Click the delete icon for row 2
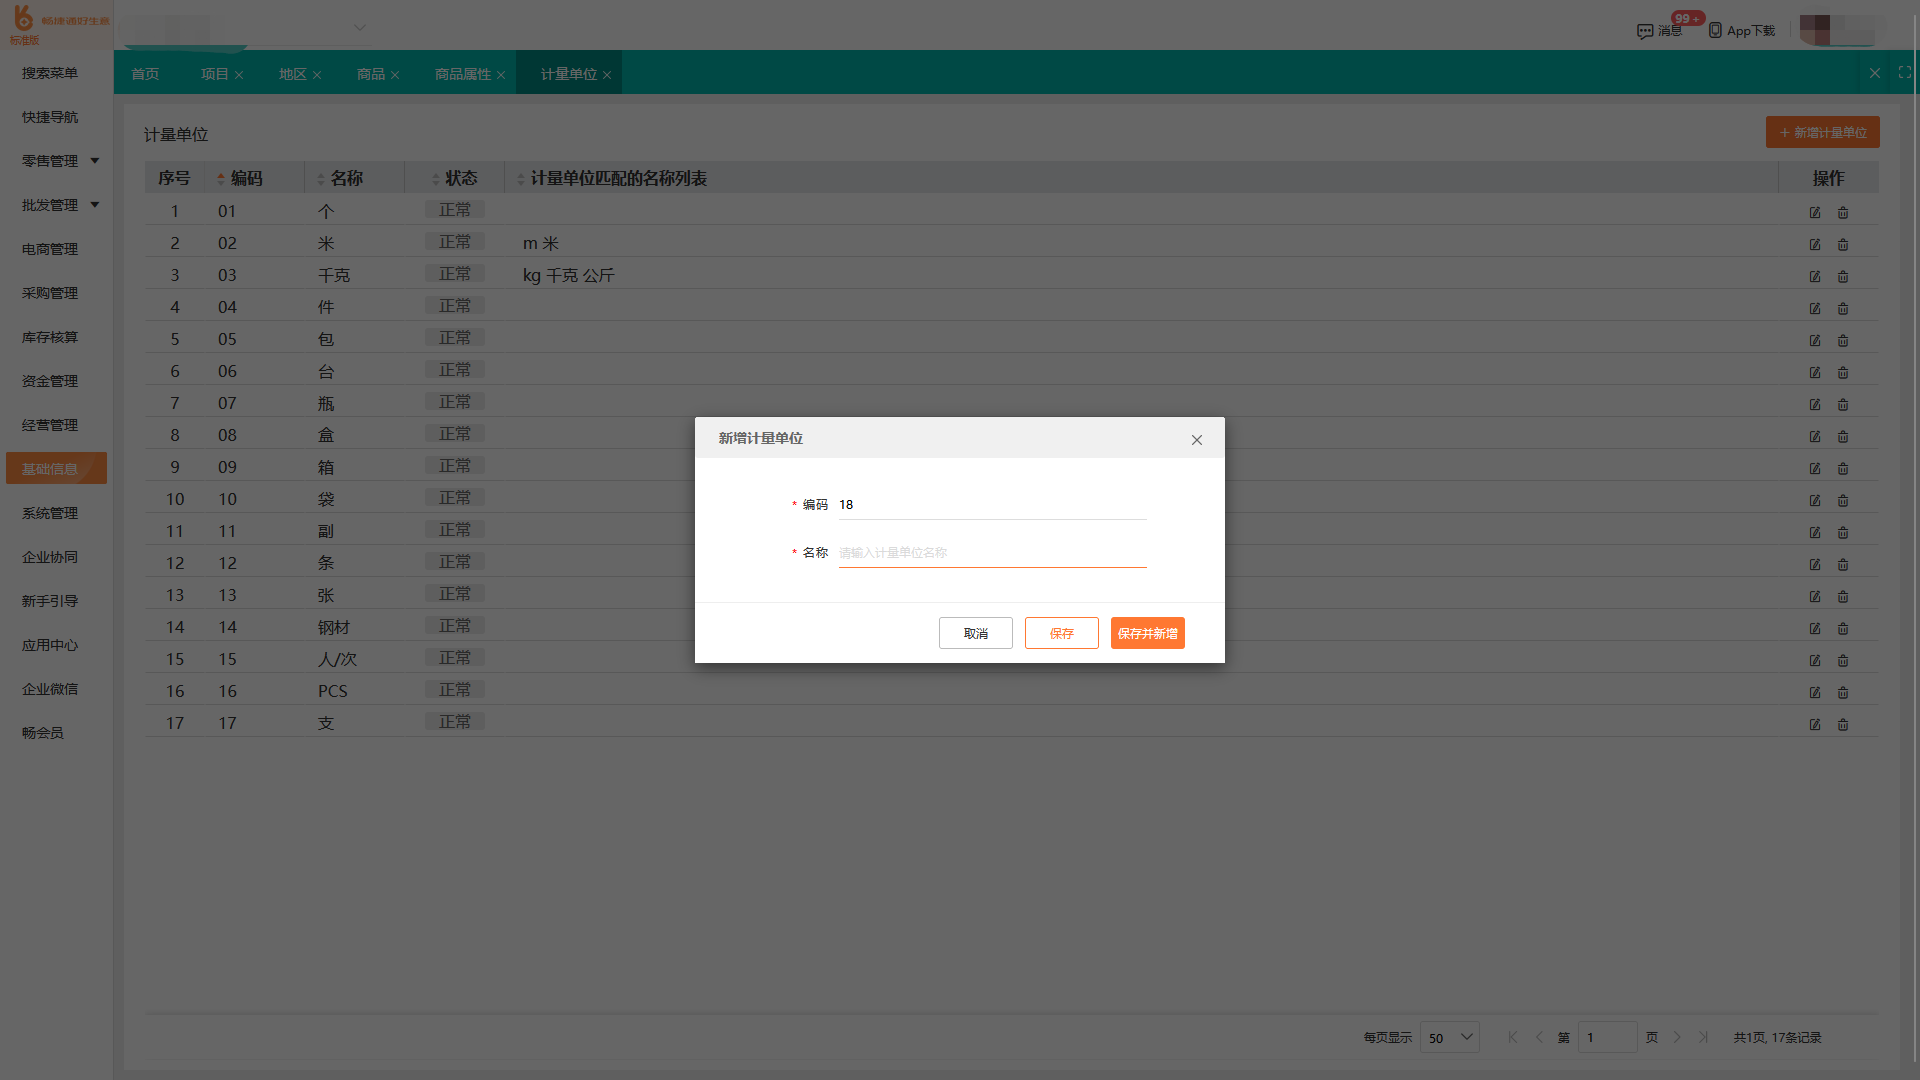The width and height of the screenshot is (1920, 1080). click(x=1844, y=244)
